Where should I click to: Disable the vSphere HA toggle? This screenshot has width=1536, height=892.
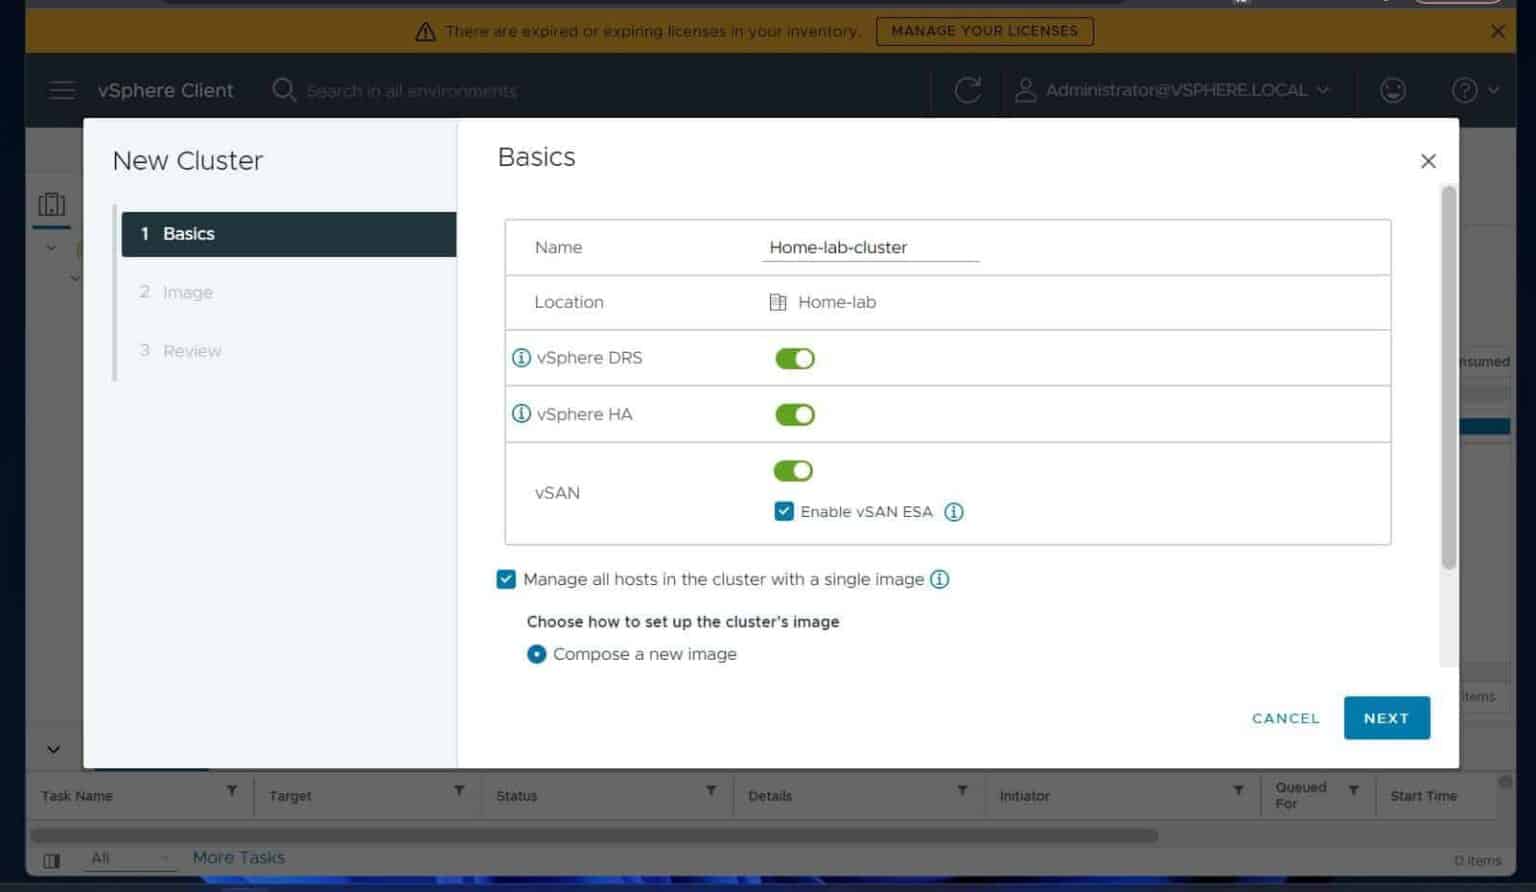click(794, 413)
